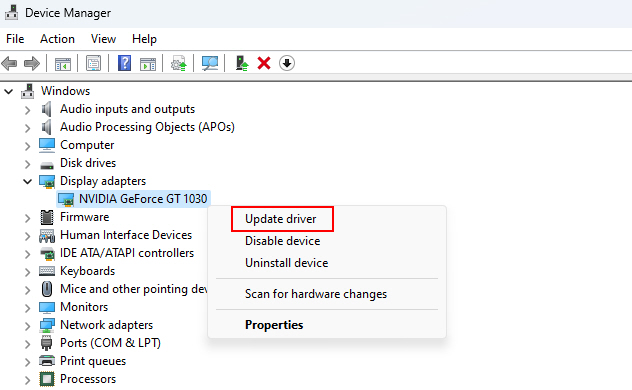Expand the Ports (COM & LPT) chevron

27,344
